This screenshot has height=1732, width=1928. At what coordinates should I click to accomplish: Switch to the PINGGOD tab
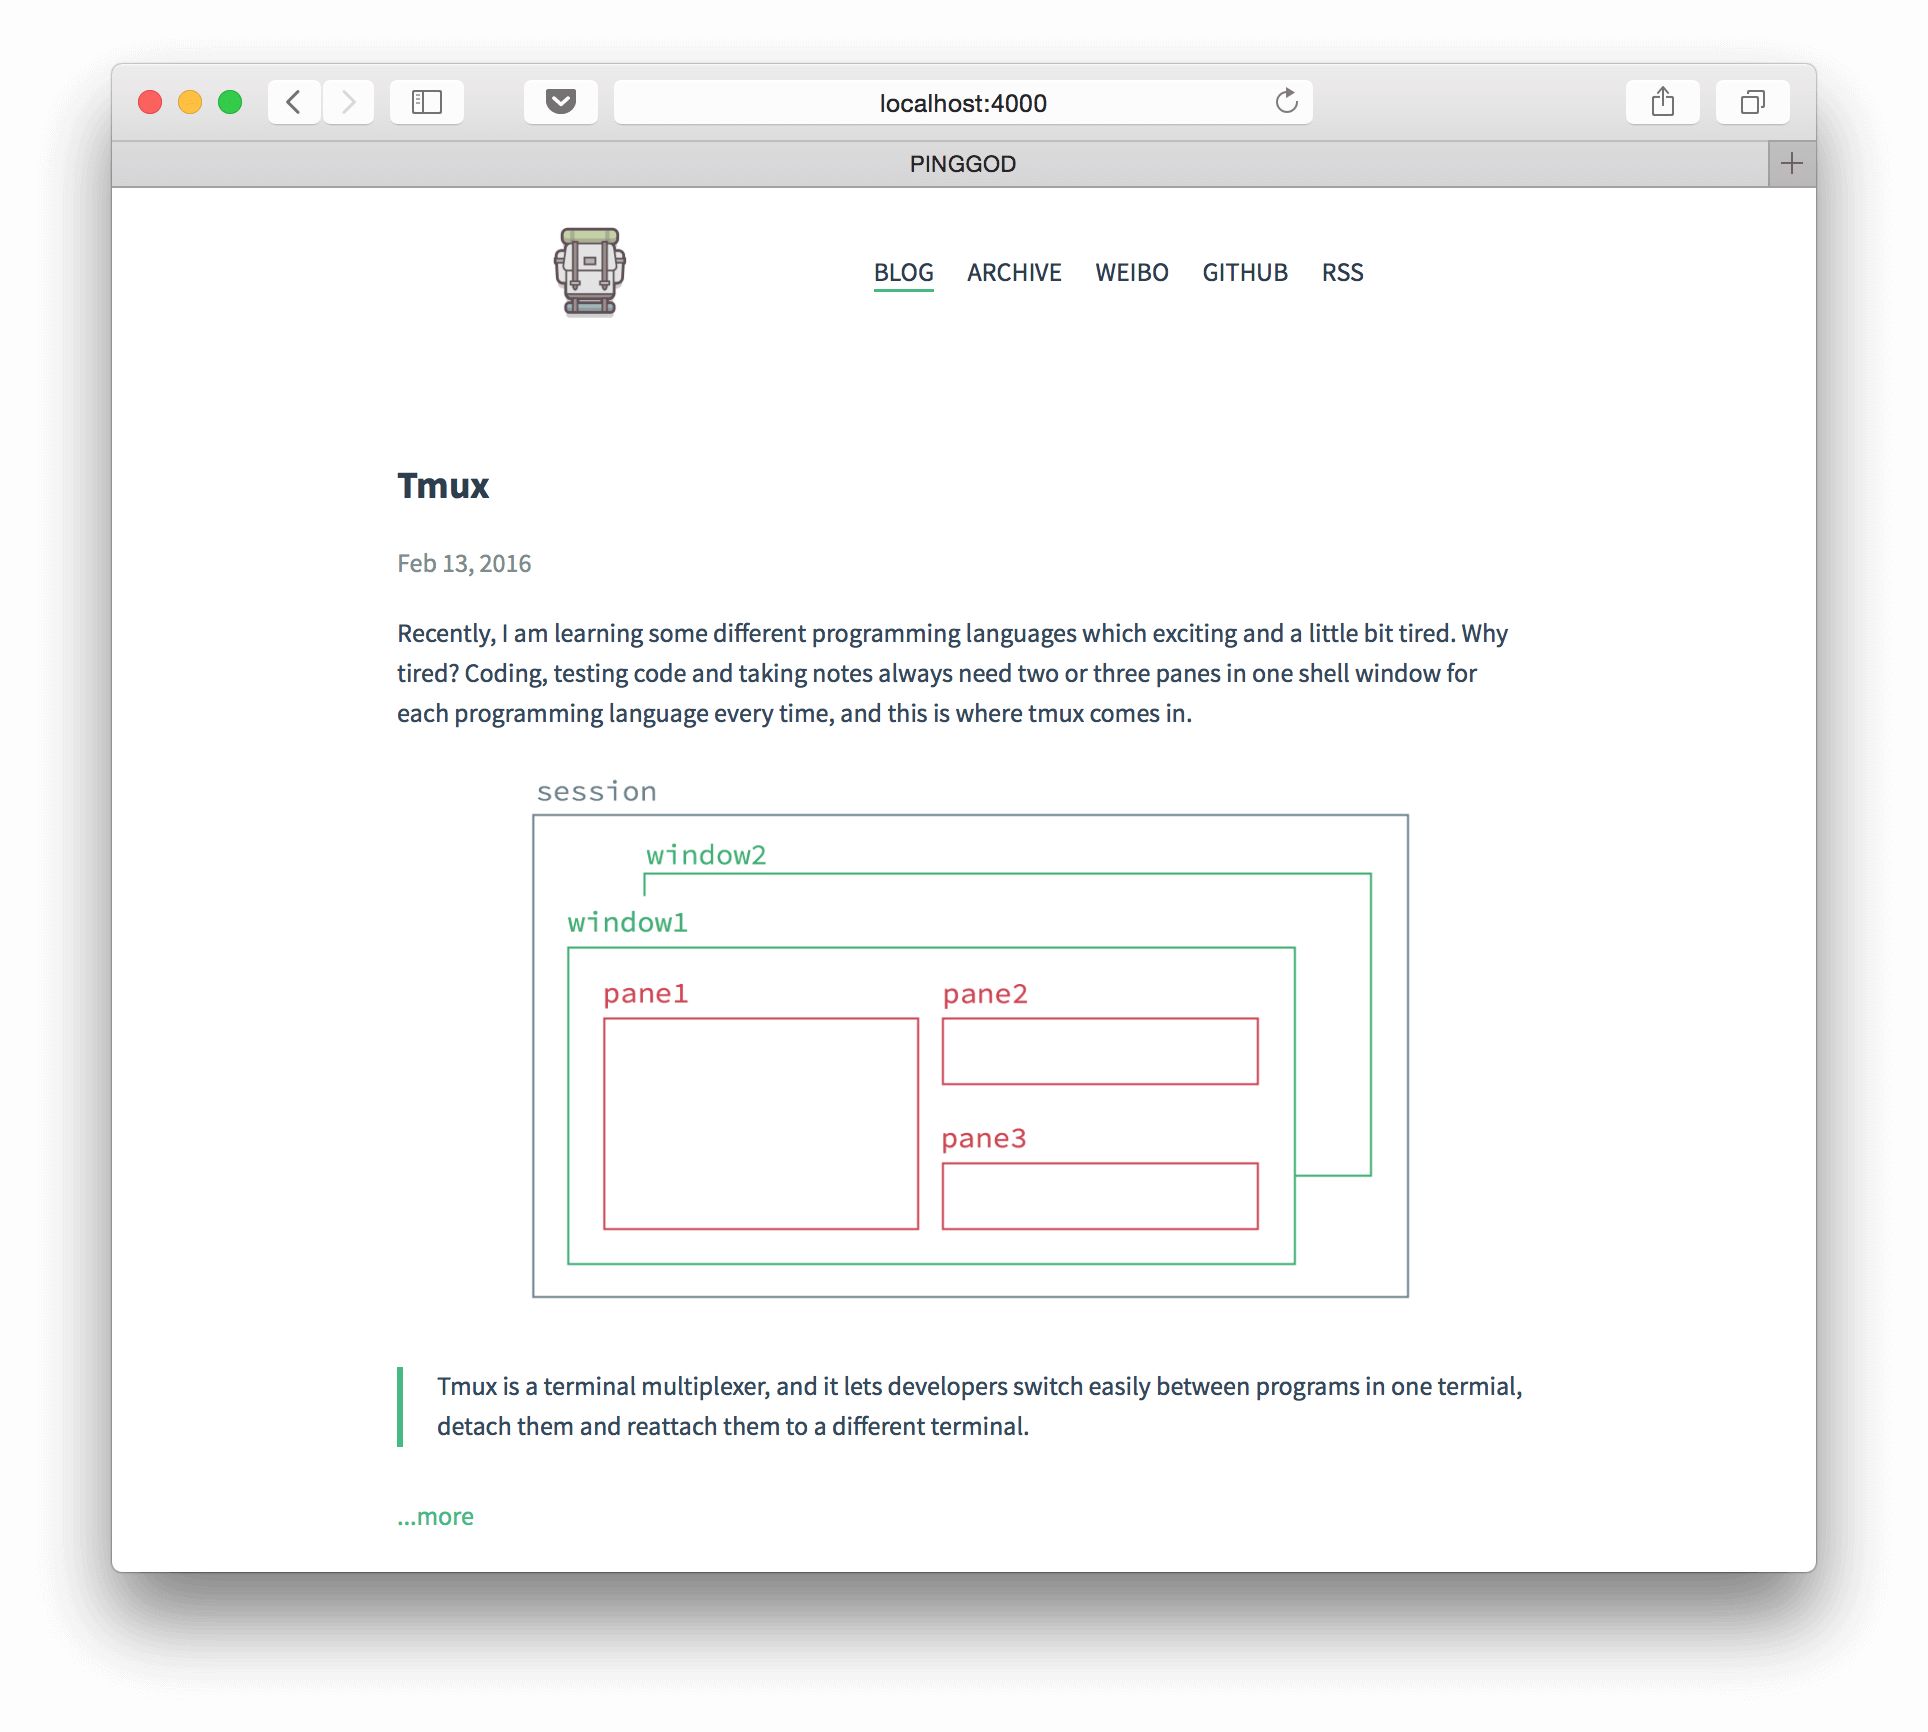[x=962, y=163]
